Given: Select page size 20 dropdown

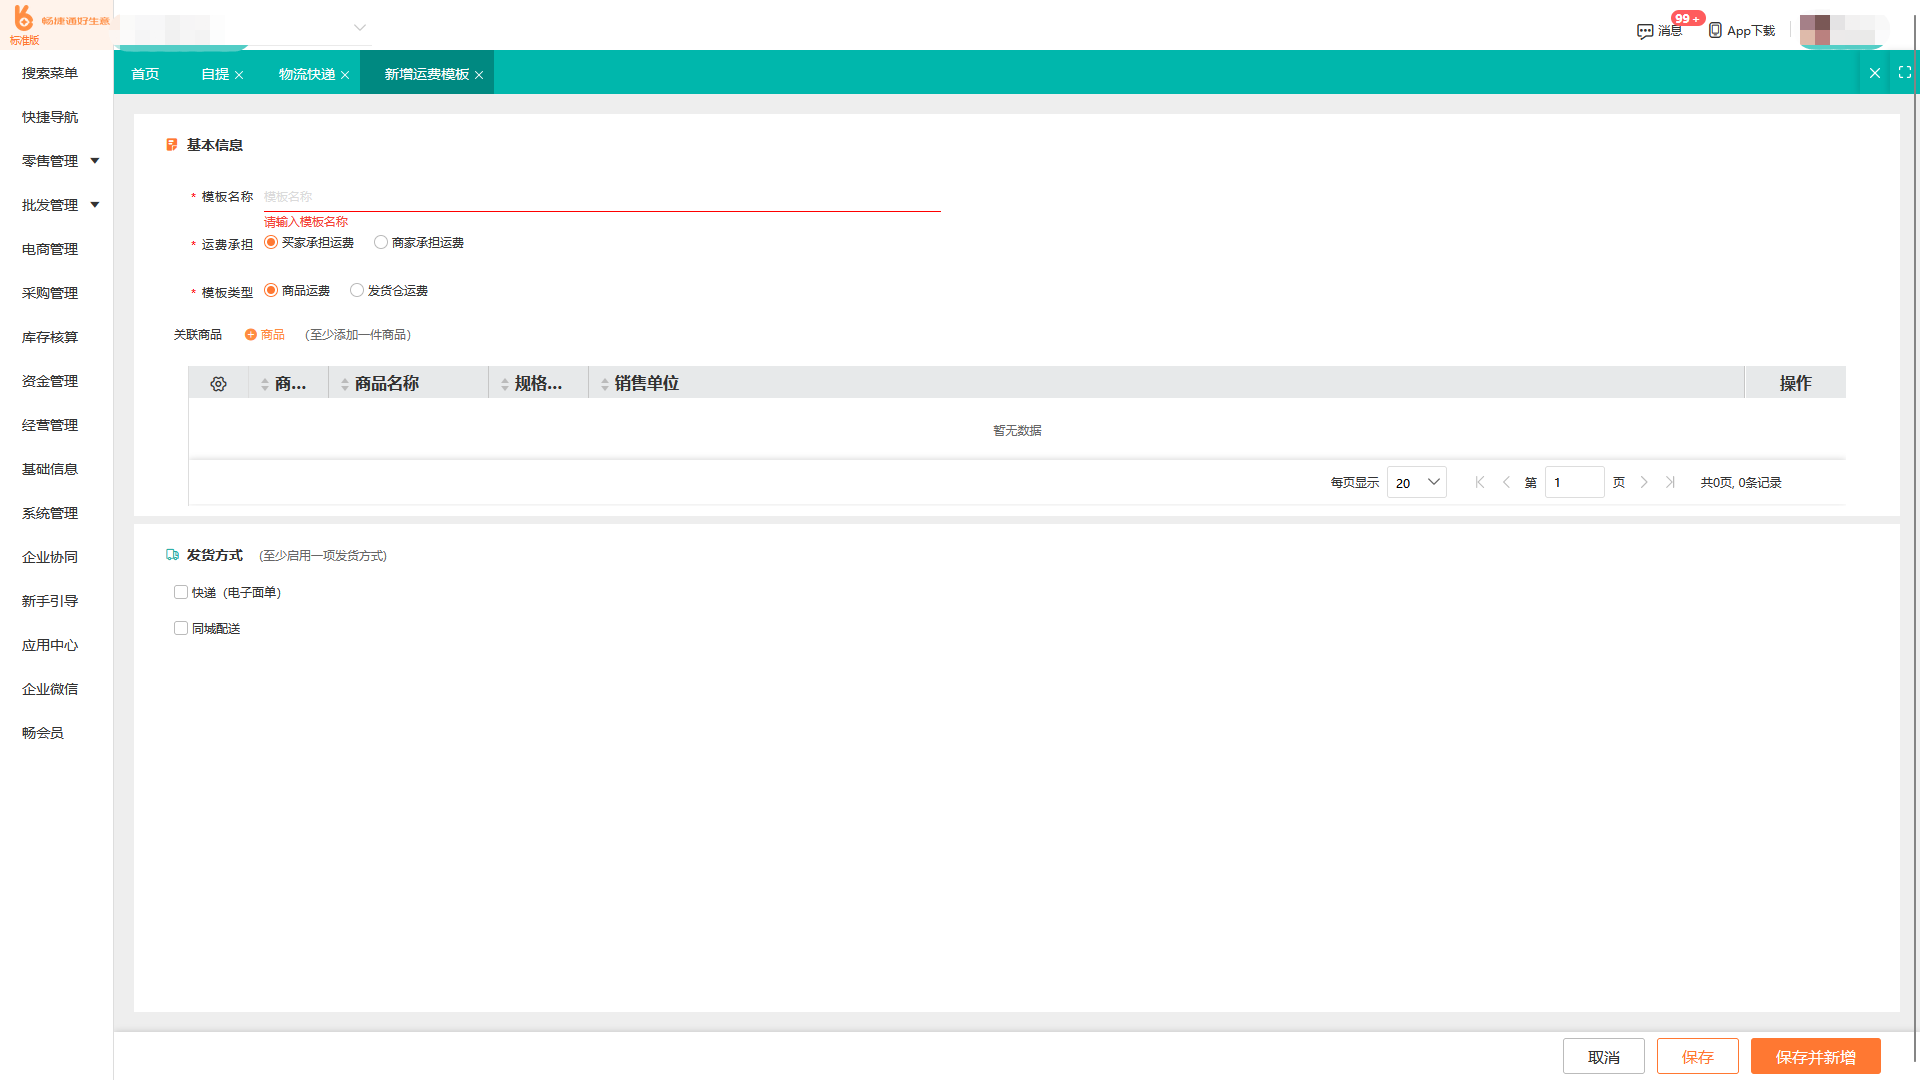Looking at the screenshot, I should tap(1415, 481).
